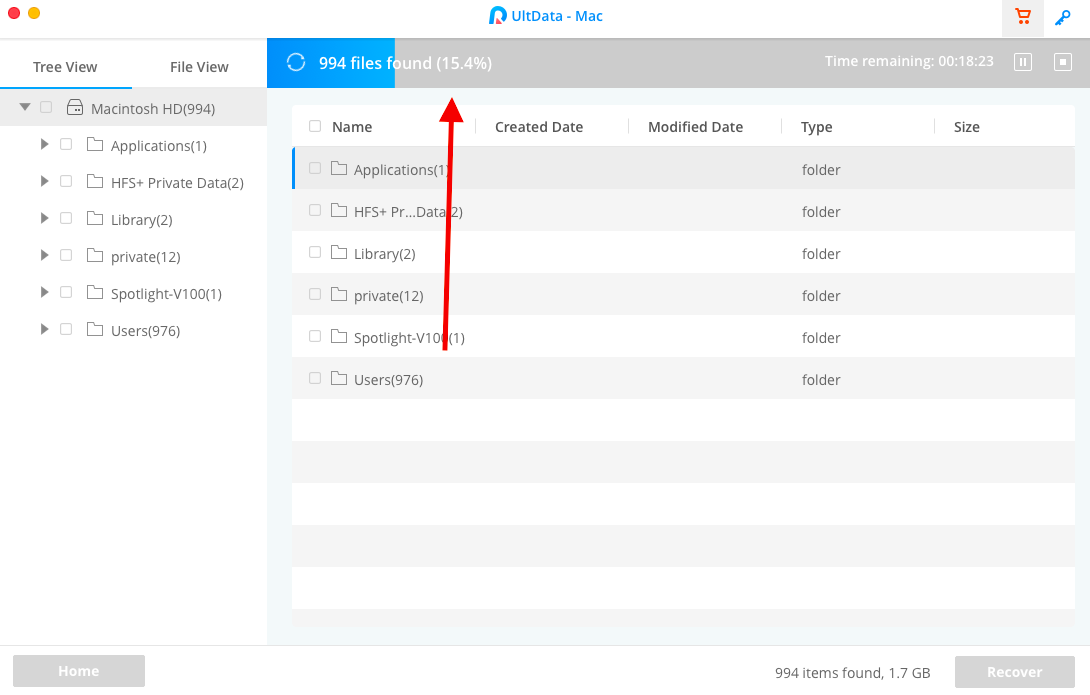Open the key registration icon

1063,17
